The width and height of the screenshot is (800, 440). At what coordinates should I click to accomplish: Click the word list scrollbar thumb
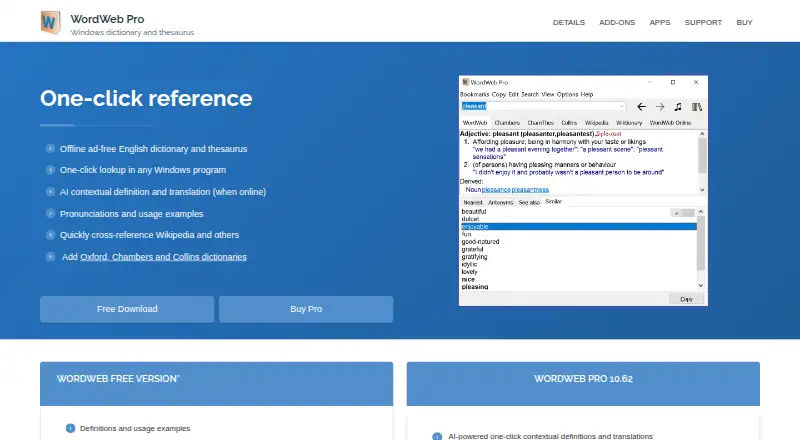pos(701,243)
